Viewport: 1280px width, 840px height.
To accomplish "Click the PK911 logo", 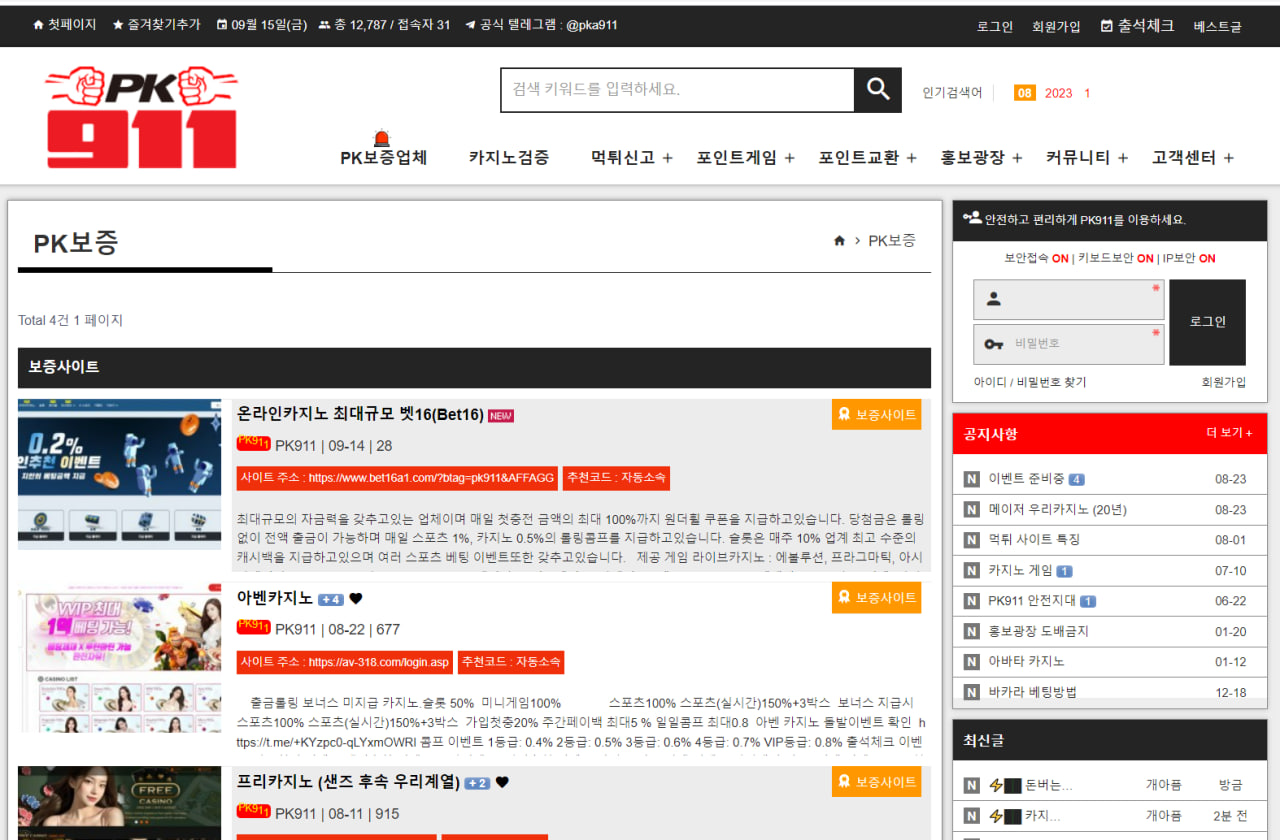I will pyautogui.click(x=141, y=117).
